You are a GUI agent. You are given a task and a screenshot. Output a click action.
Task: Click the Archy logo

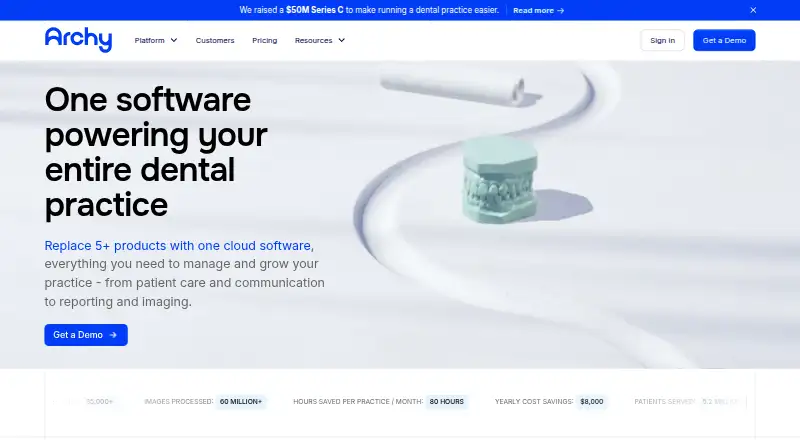point(78,40)
